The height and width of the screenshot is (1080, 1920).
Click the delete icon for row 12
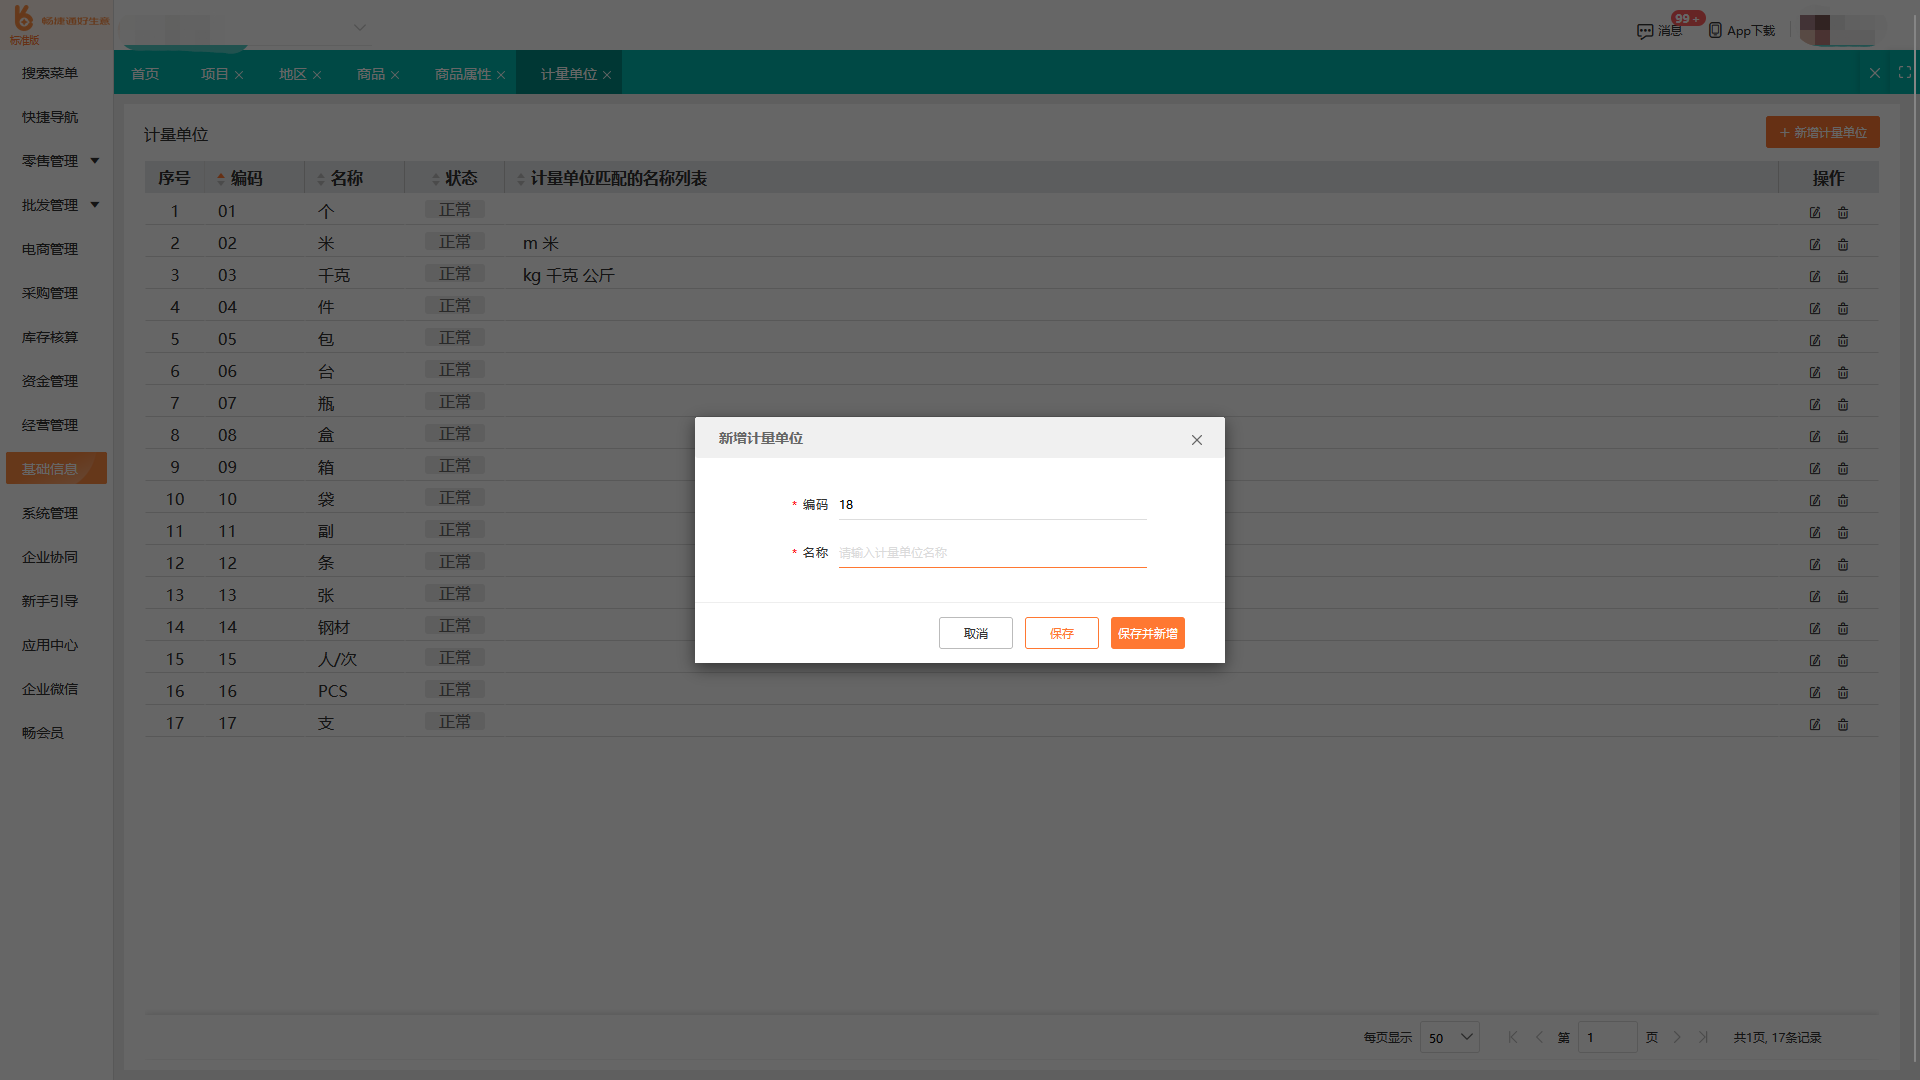[x=1844, y=563]
